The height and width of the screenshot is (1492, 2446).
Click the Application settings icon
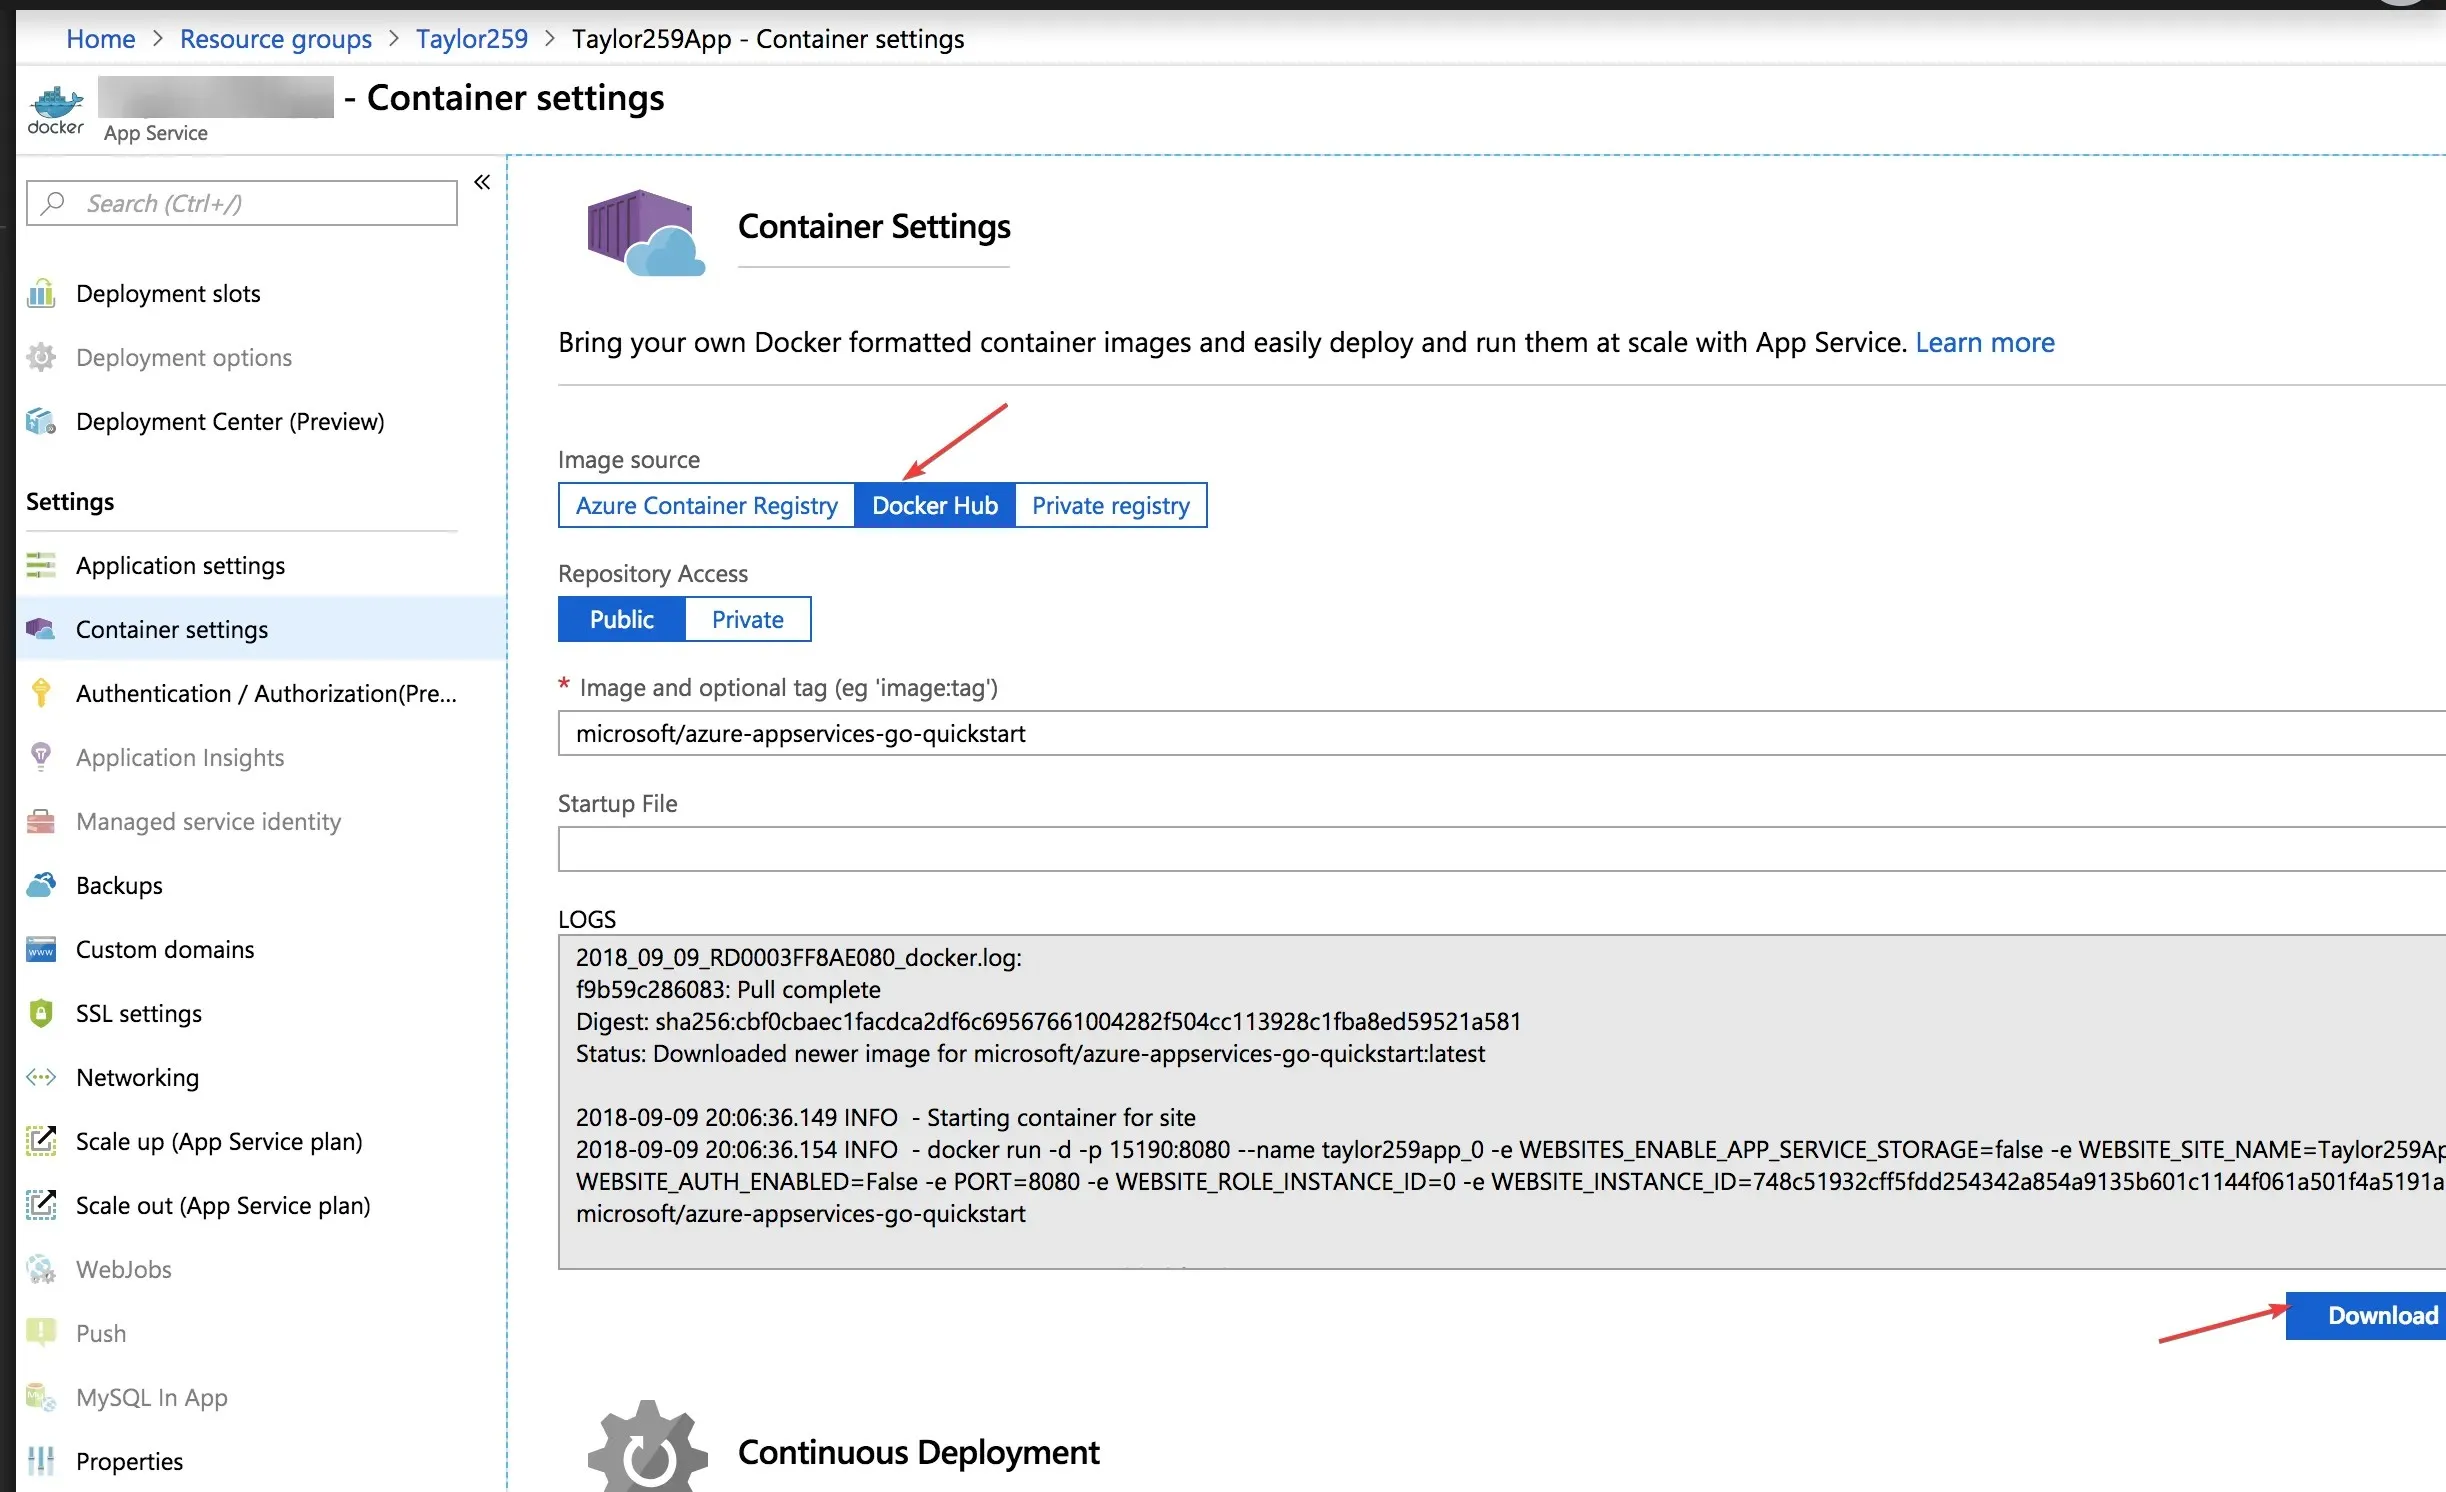tap(41, 565)
